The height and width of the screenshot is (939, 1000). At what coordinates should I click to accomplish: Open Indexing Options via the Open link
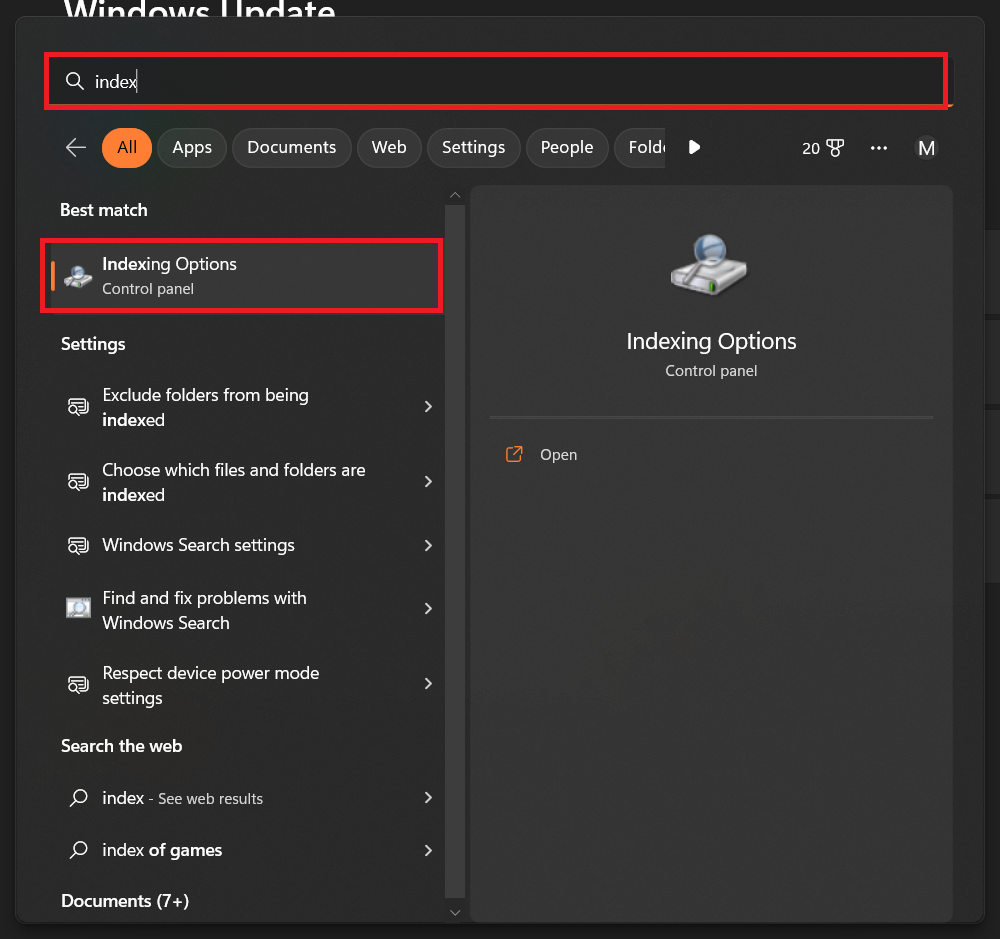tap(558, 455)
